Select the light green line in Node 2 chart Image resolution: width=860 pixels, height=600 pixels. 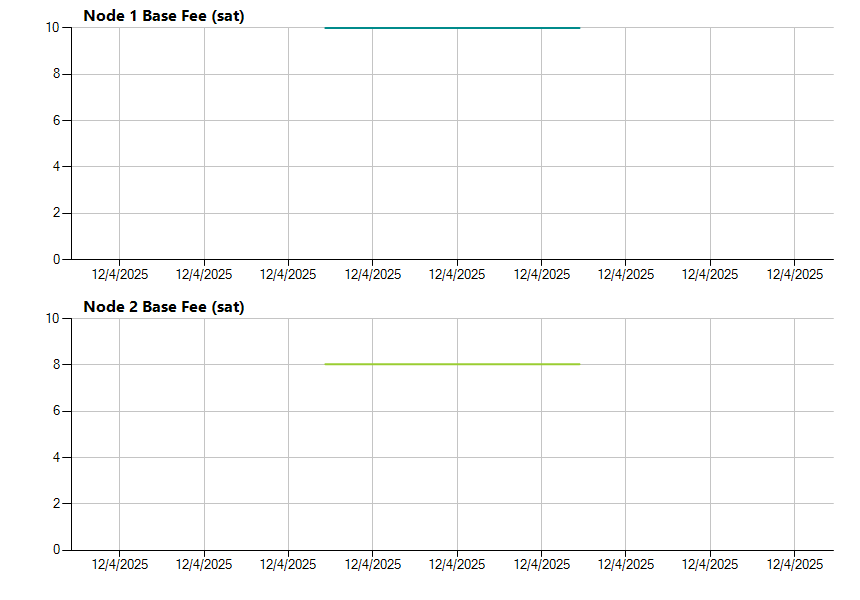coord(452,364)
